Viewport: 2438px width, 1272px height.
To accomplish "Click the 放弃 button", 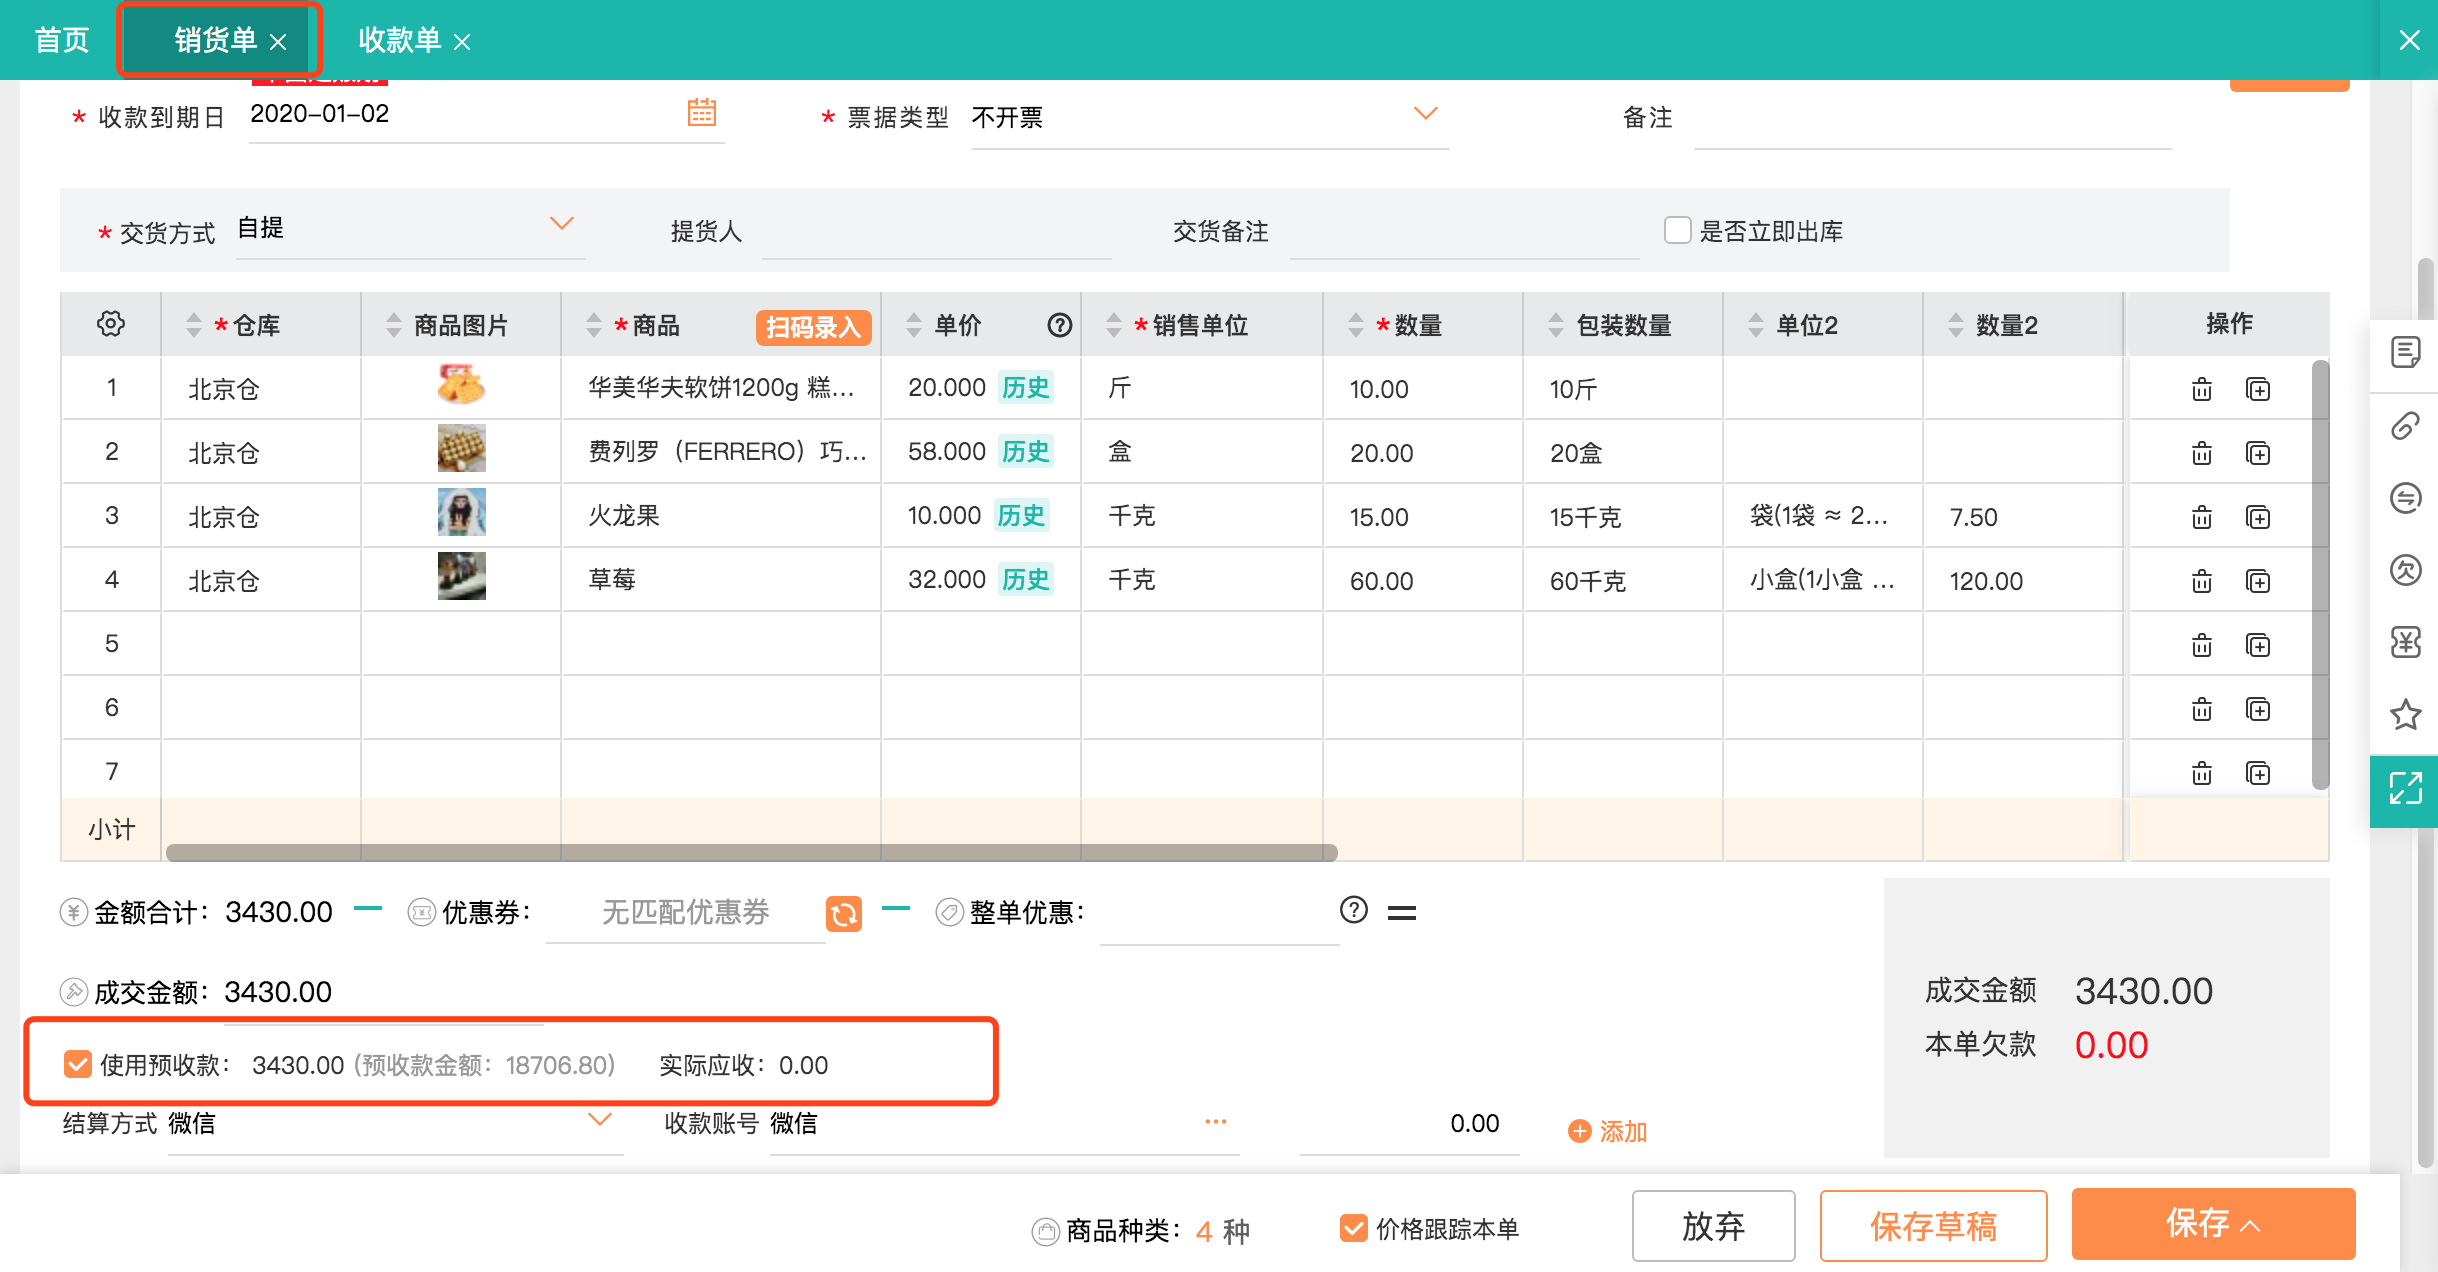I will [x=1716, y=1224].
